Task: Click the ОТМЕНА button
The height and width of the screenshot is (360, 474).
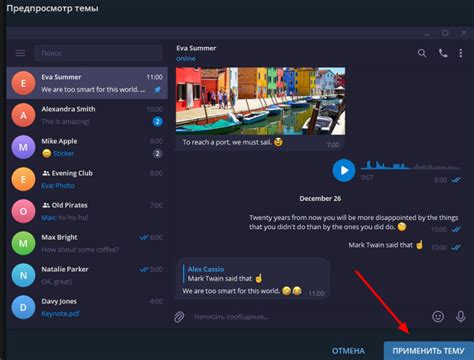Action: coord(348,351)
